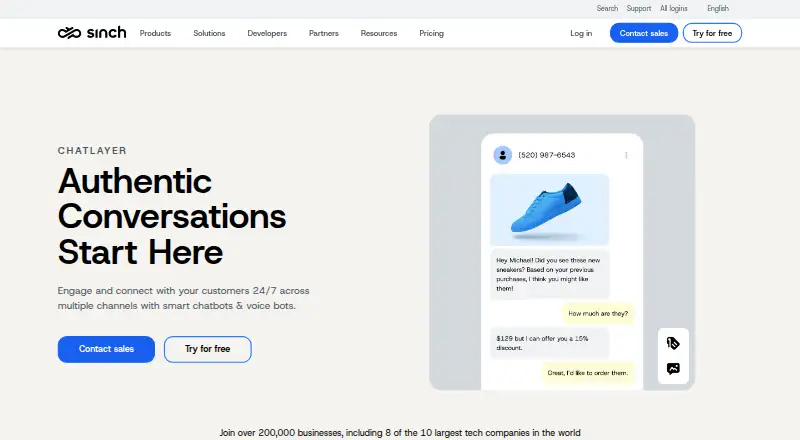Screen dimensions: 800x440
Task: Change language from English
Action: pyautogui.click(x=718, y=8)
